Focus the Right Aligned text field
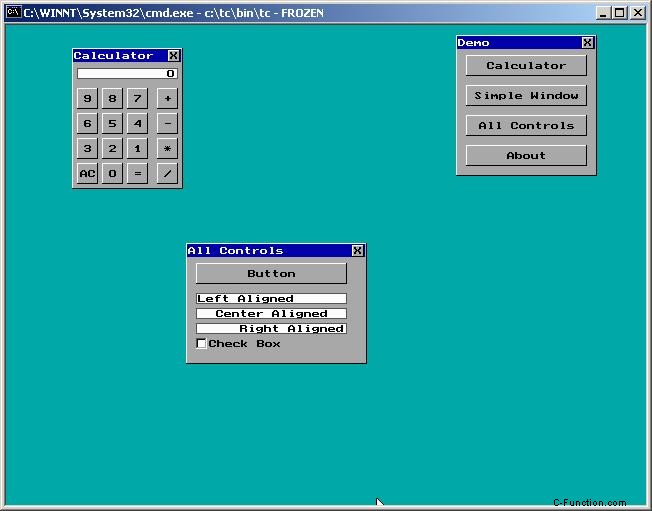The width and height of the screenshot is (652, 511). (x=271, y=328)
